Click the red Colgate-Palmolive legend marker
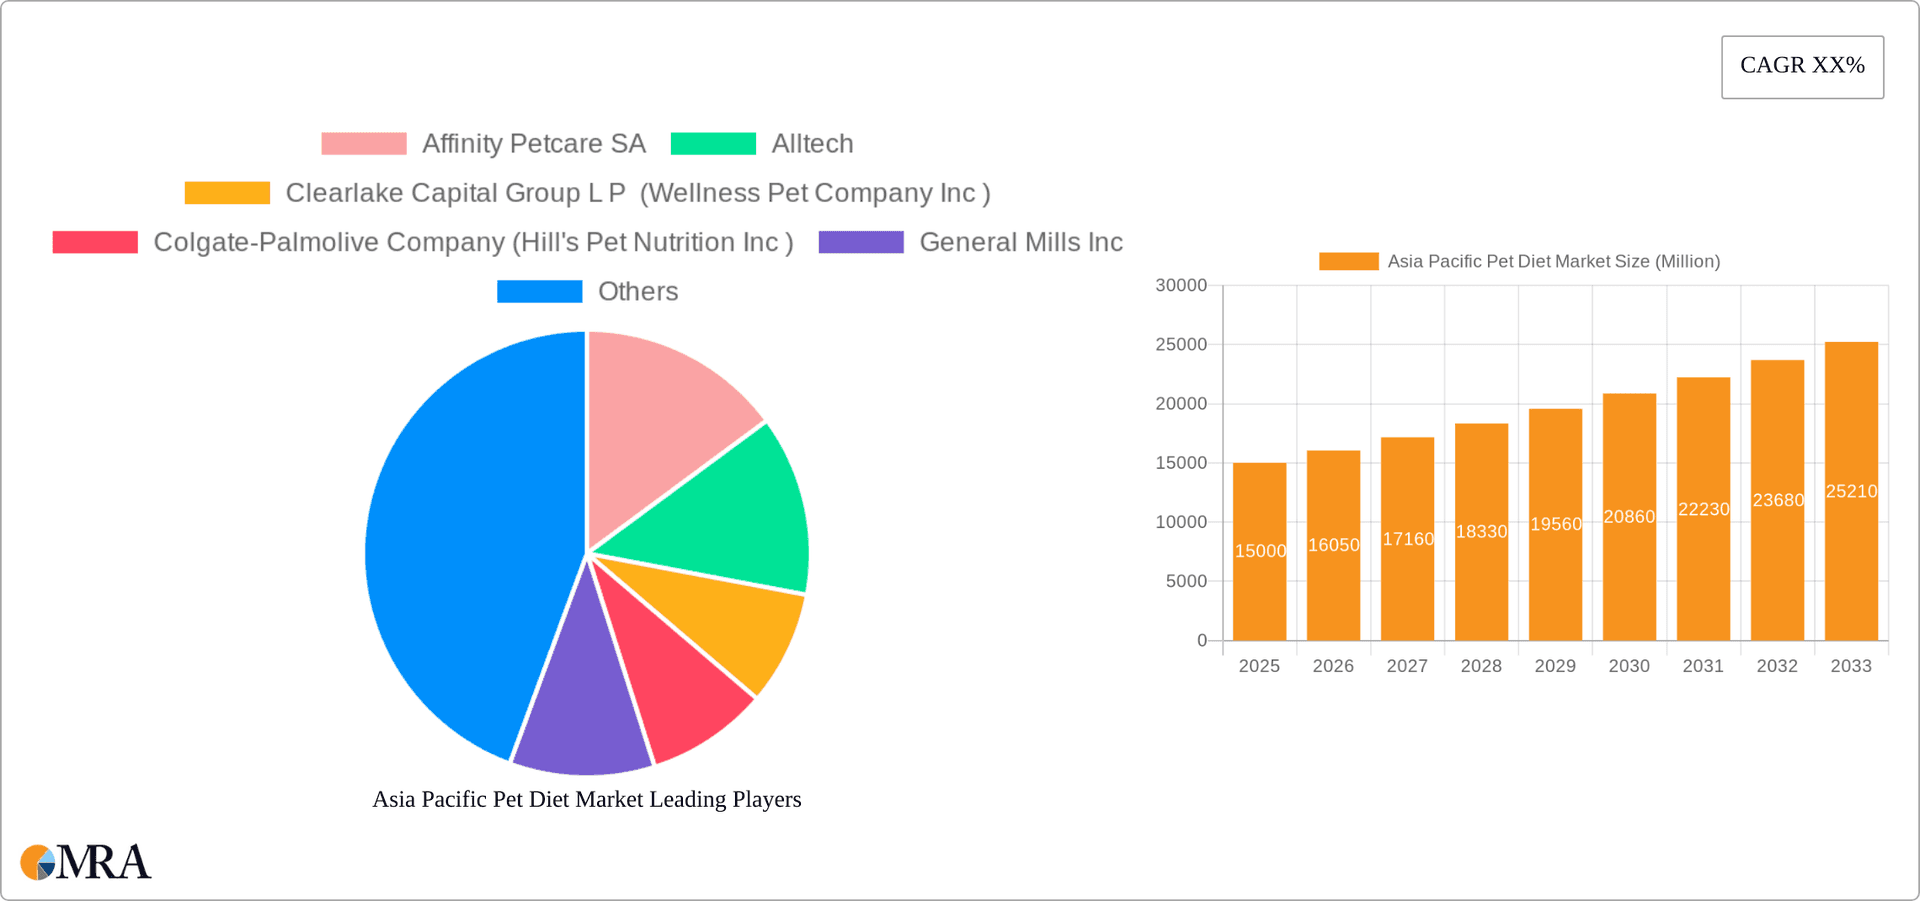Image resolution: width=1920 pixels, height=901 pixels. point(95,242)
